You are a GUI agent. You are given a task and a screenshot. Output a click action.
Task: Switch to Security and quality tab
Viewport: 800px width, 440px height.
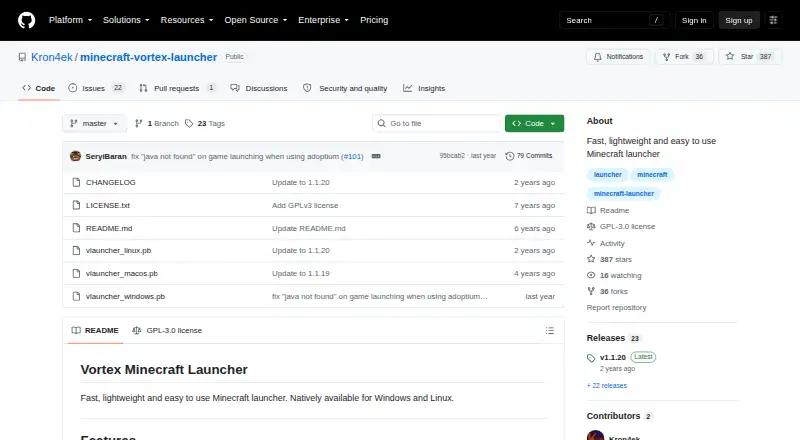(345, 88)
